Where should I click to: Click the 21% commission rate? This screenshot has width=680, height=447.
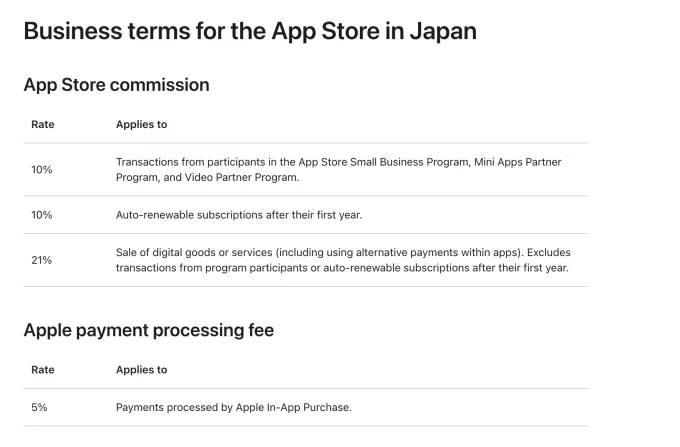pyautogui.click(x=42, y=260)
